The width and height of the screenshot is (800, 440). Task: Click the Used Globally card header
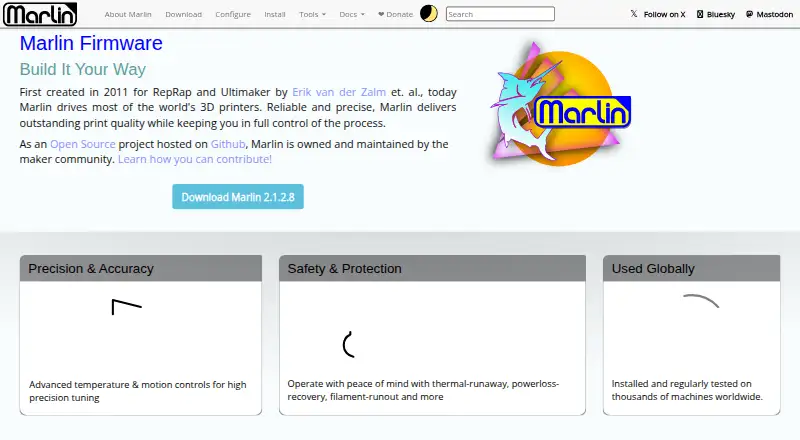click(x=691, y=268)
